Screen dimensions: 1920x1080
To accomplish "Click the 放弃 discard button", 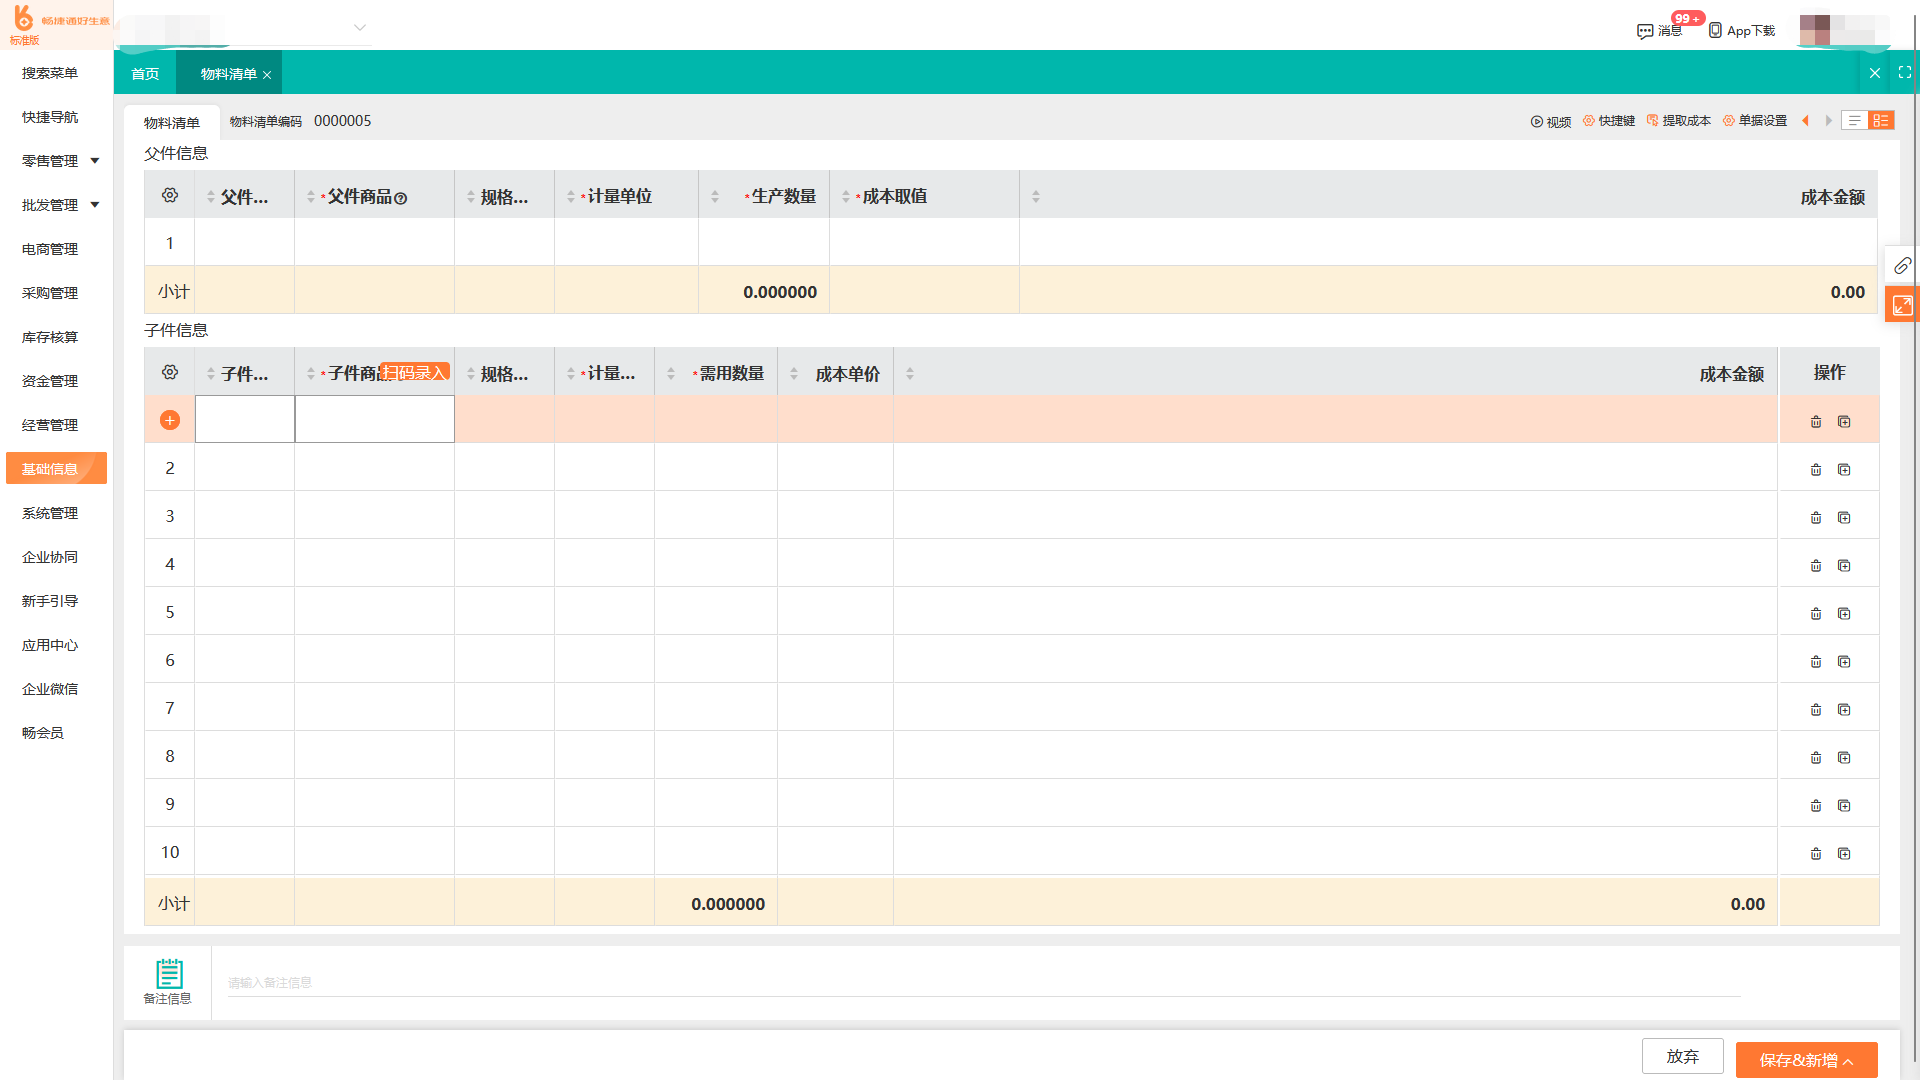I will tap(1684, 1056).
